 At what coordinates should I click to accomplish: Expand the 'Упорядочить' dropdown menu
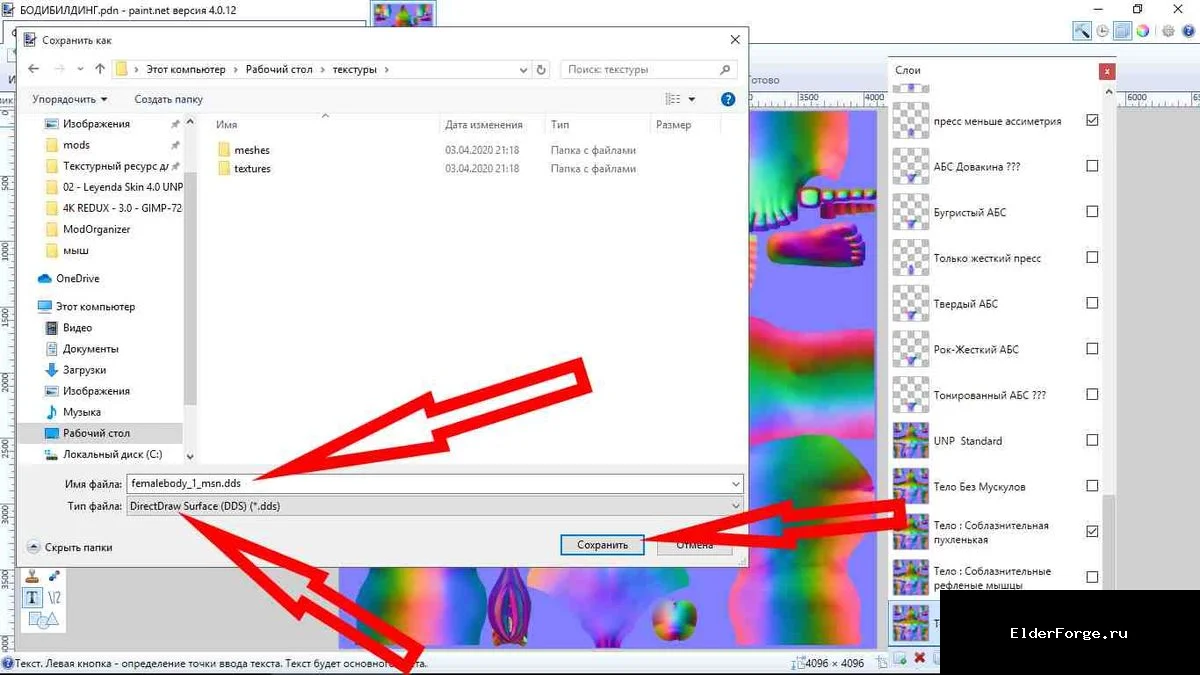click(x=70, y=99)
